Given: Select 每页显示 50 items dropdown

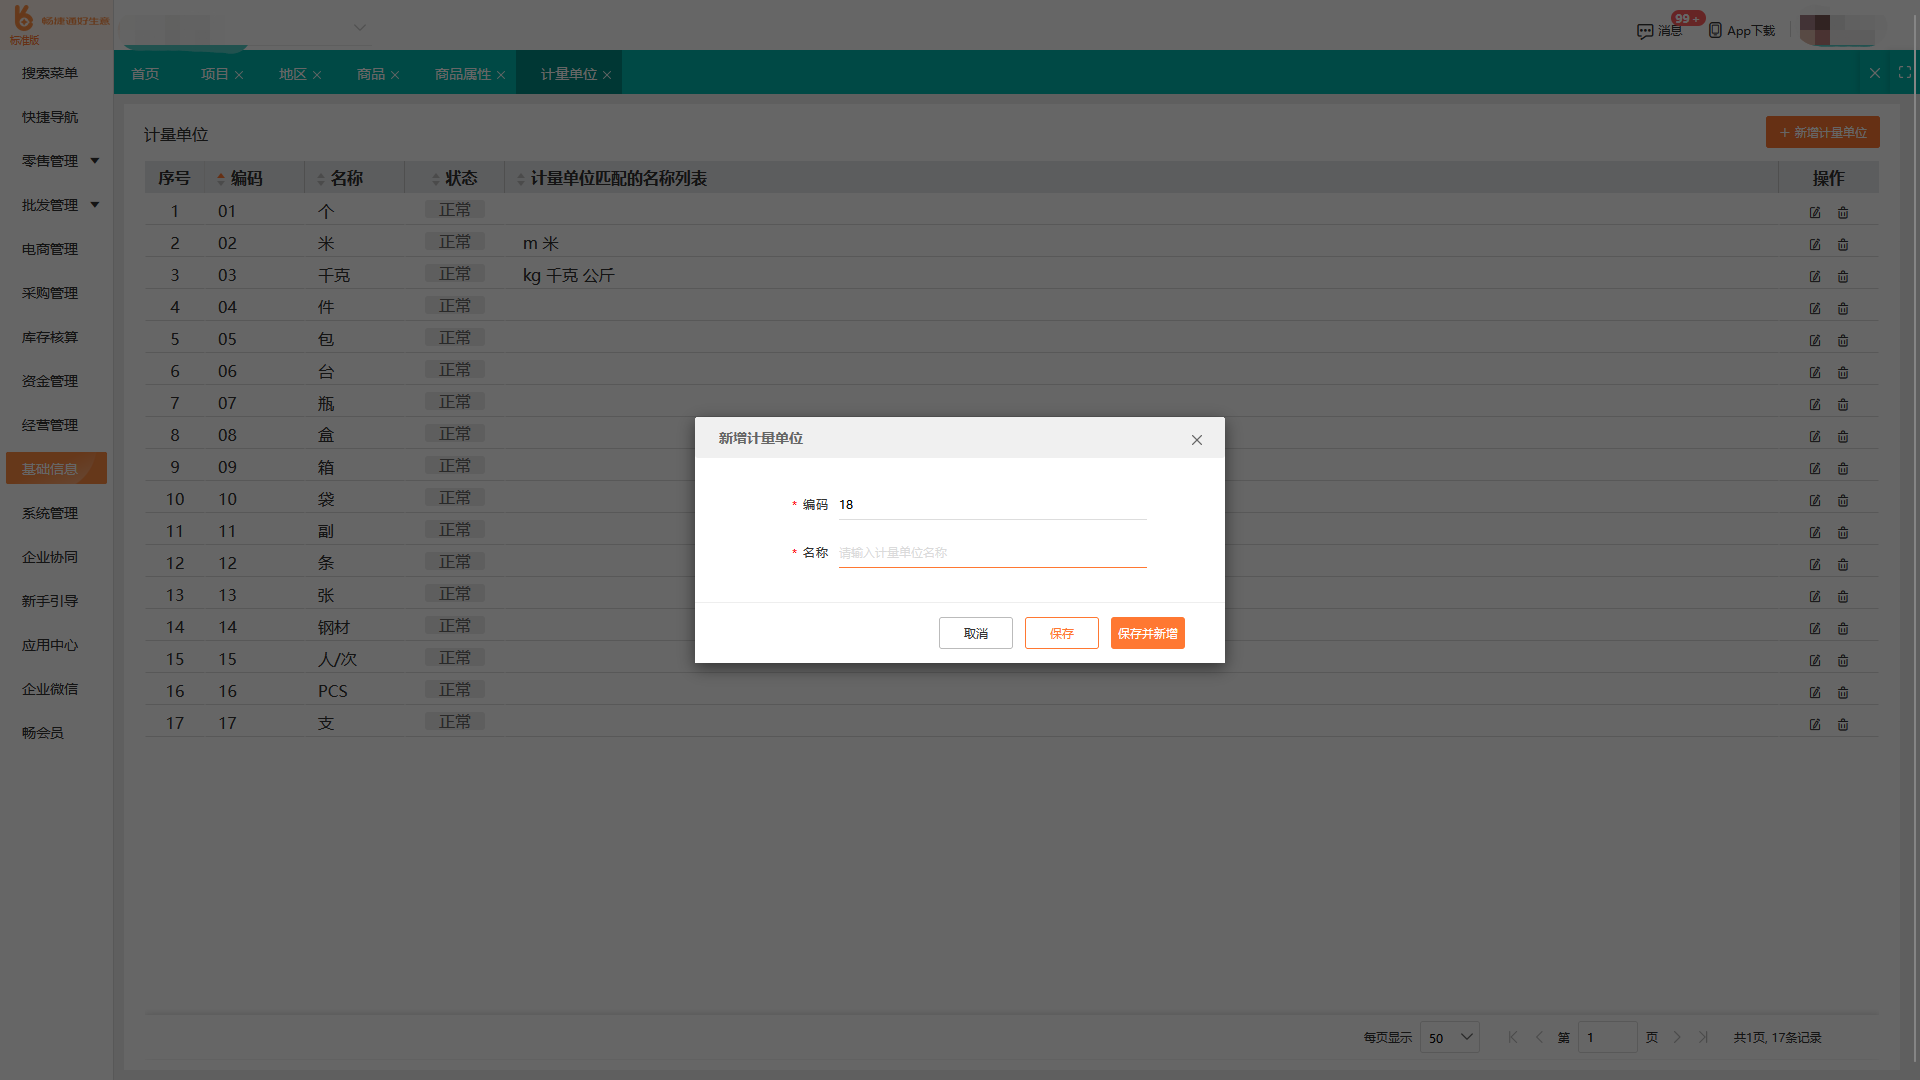Looking at the screenshot, I should (1449, 1036).
